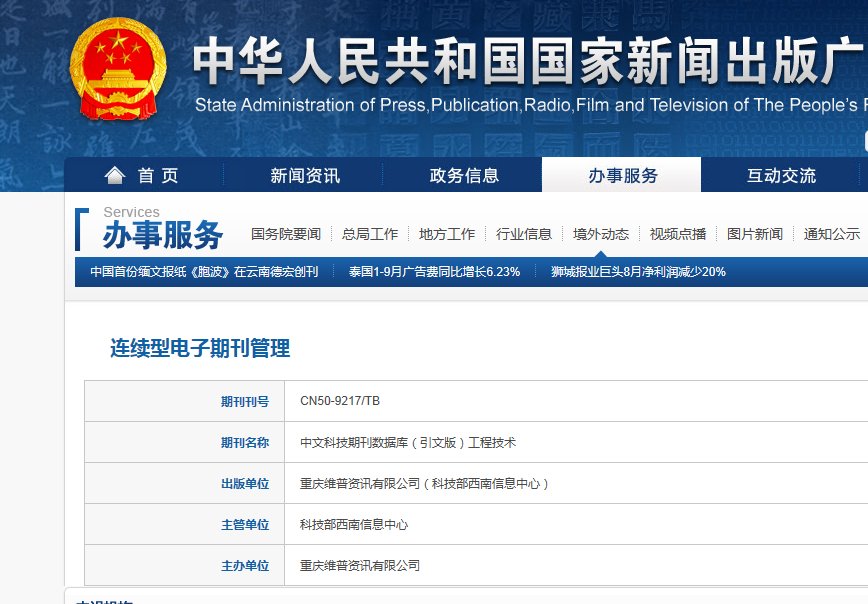
Task: Click the Thailand advertising growth headline
Action: point(432,270)
